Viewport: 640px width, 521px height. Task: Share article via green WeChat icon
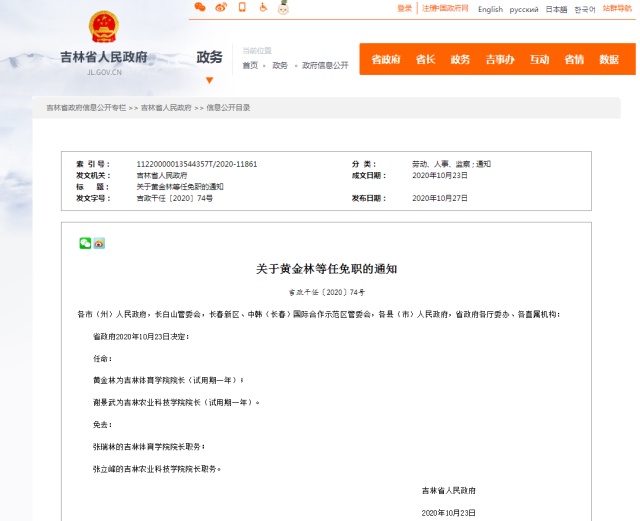point(85,243)
